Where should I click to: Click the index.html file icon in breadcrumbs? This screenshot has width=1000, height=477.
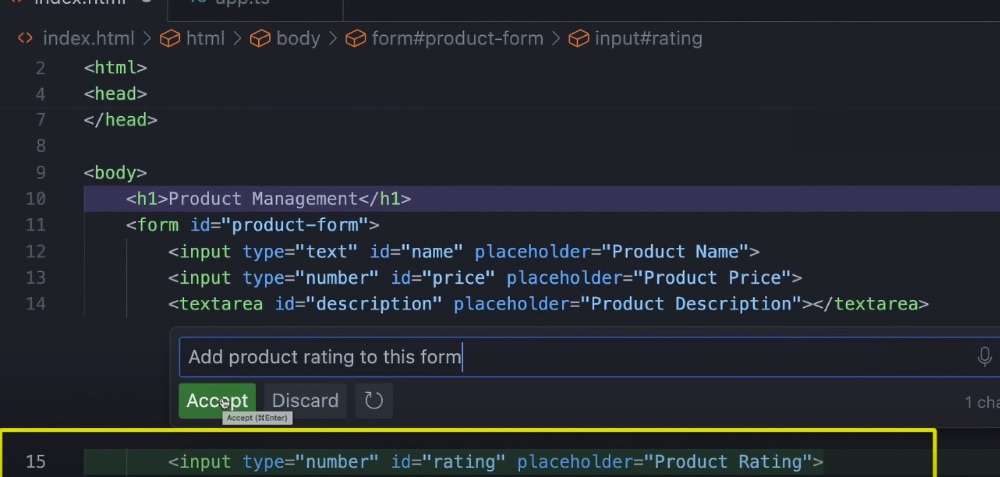pos(23,39)
